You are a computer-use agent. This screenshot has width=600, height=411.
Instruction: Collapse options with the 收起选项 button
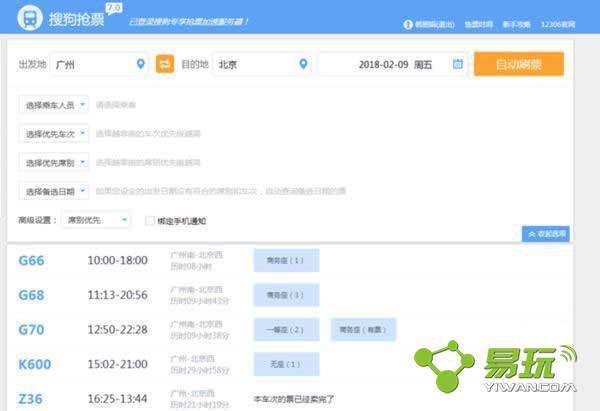pyautogui.click(x=545, y=234)
